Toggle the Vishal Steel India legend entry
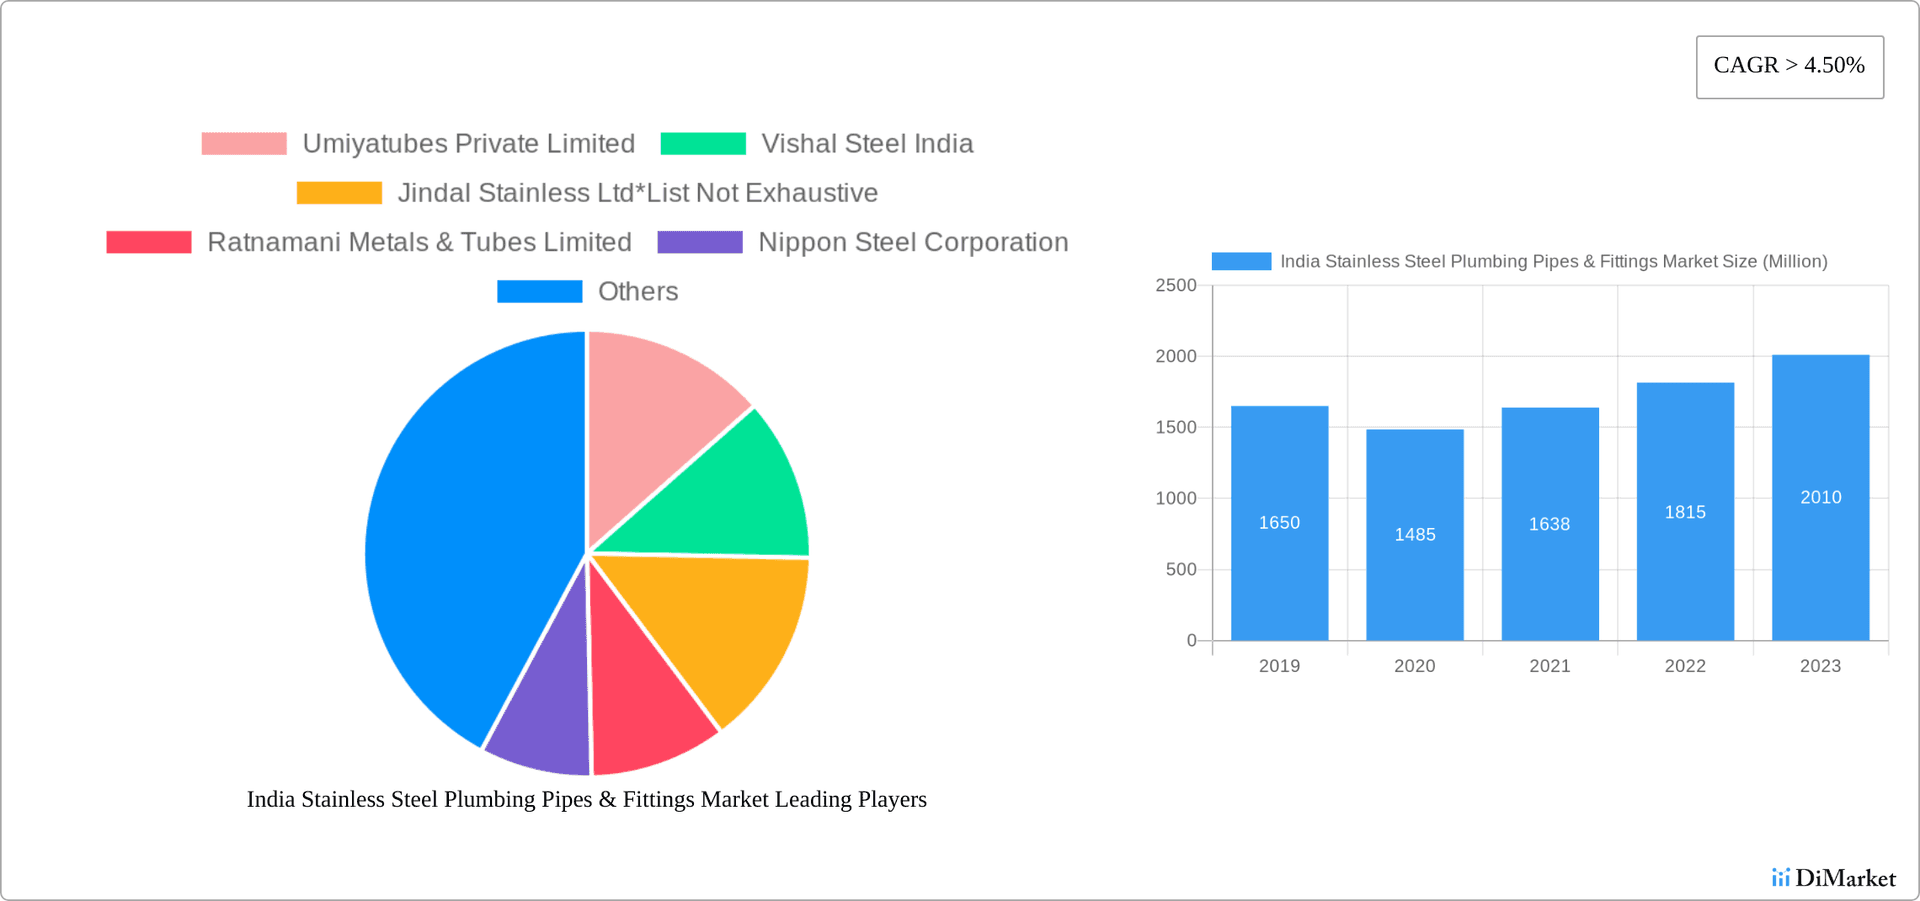 (867, 143)
